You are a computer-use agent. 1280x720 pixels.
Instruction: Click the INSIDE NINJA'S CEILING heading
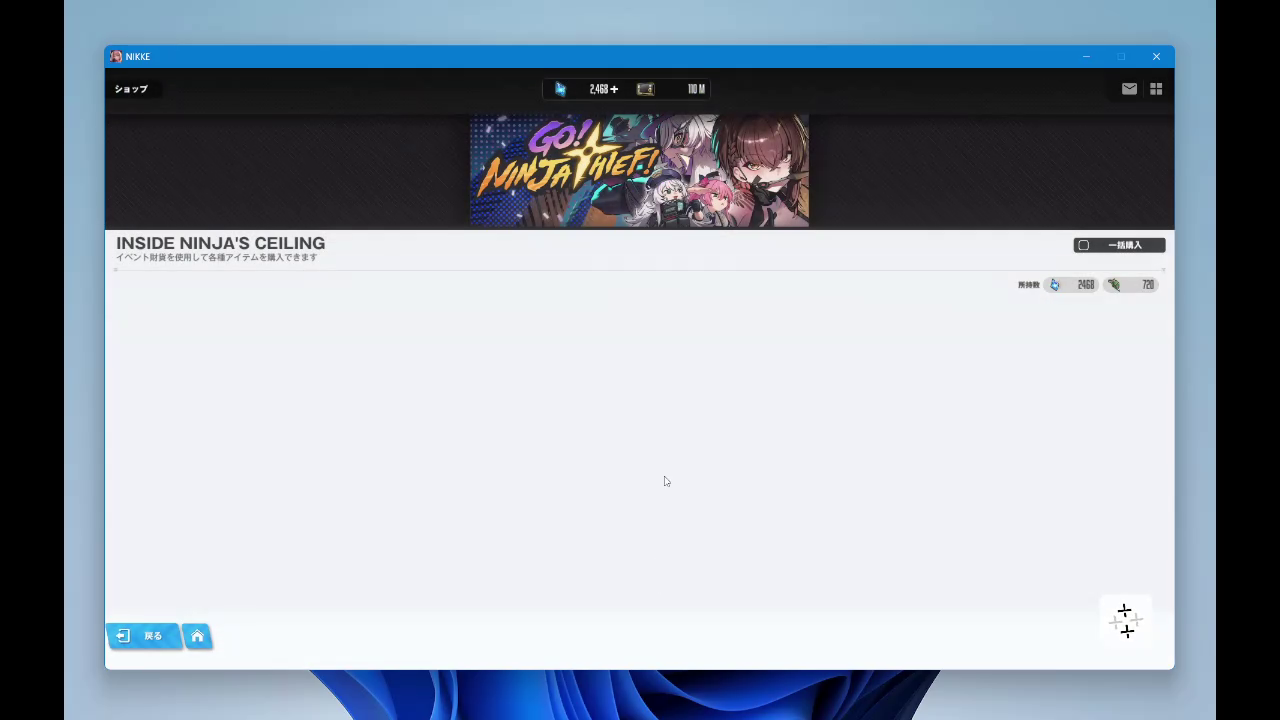(x=220, y=243)
